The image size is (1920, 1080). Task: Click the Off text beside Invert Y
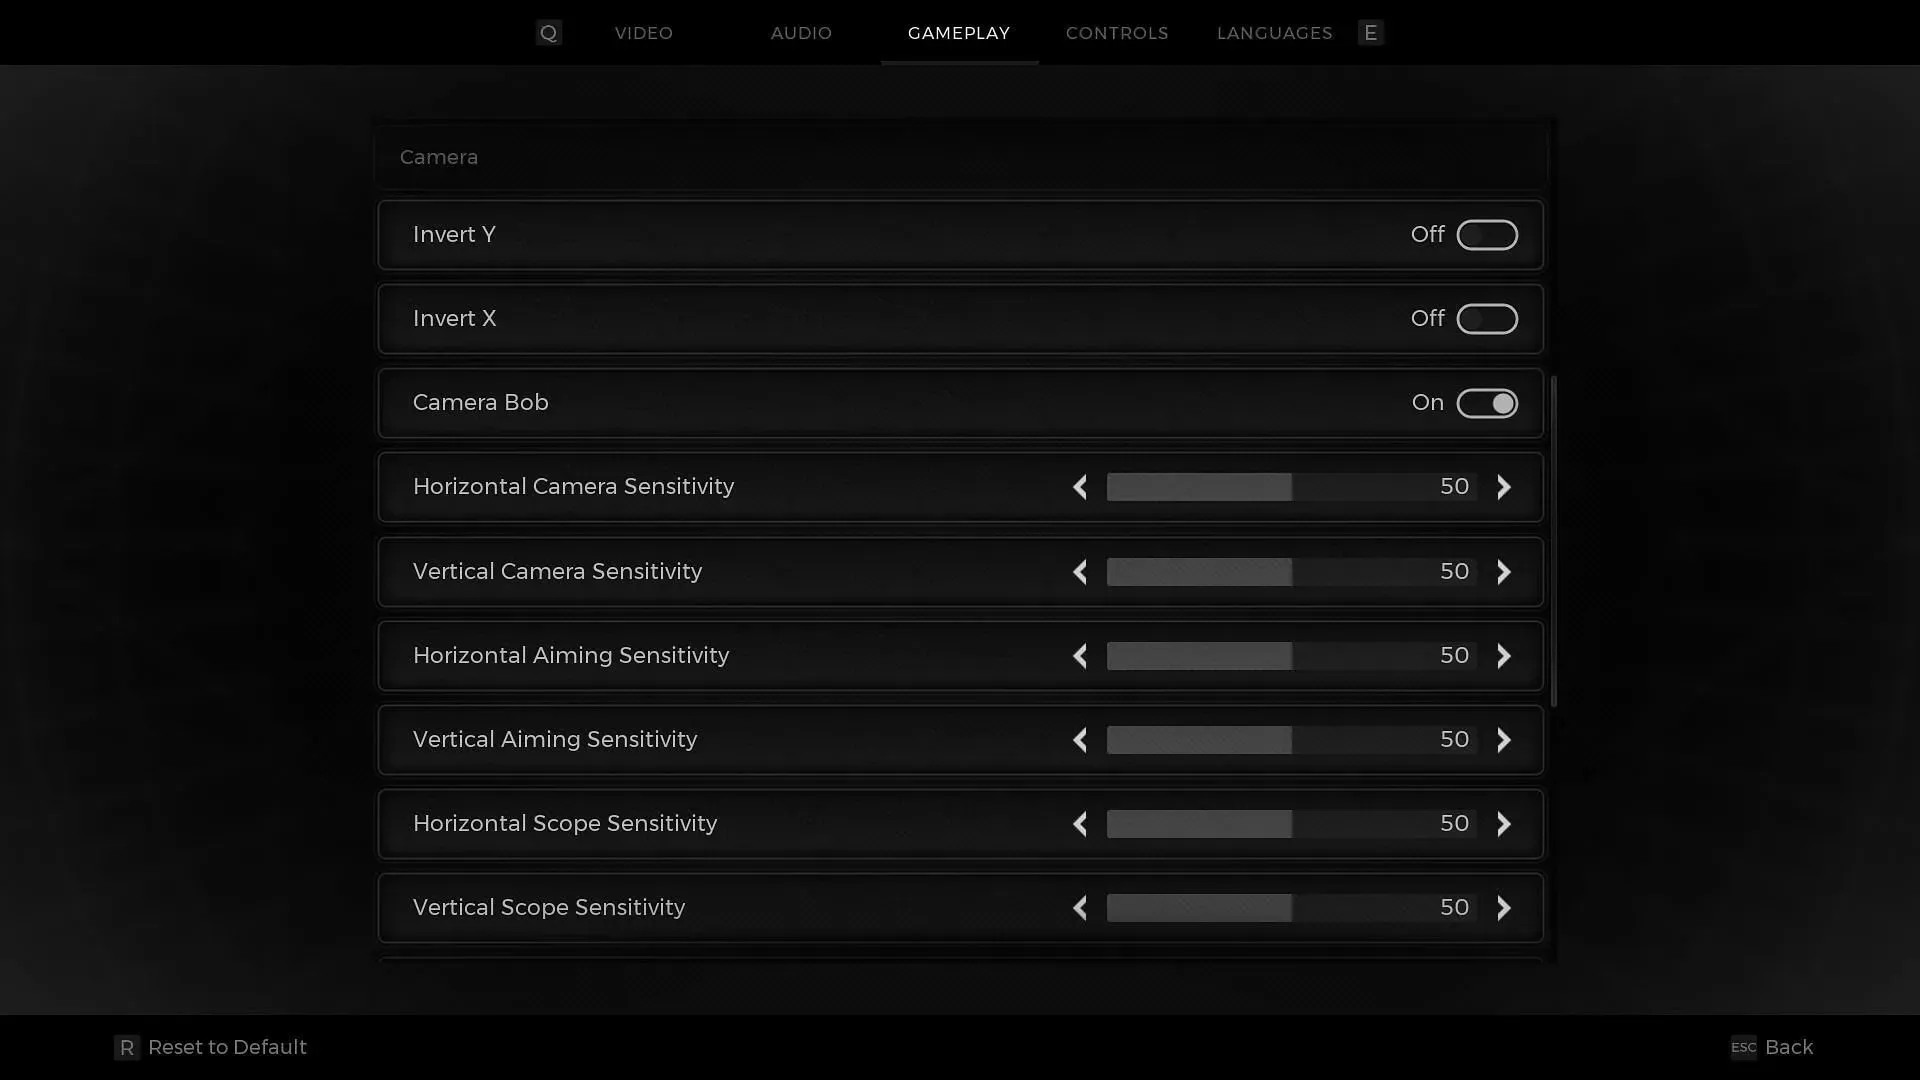[x=1428, y=235]
